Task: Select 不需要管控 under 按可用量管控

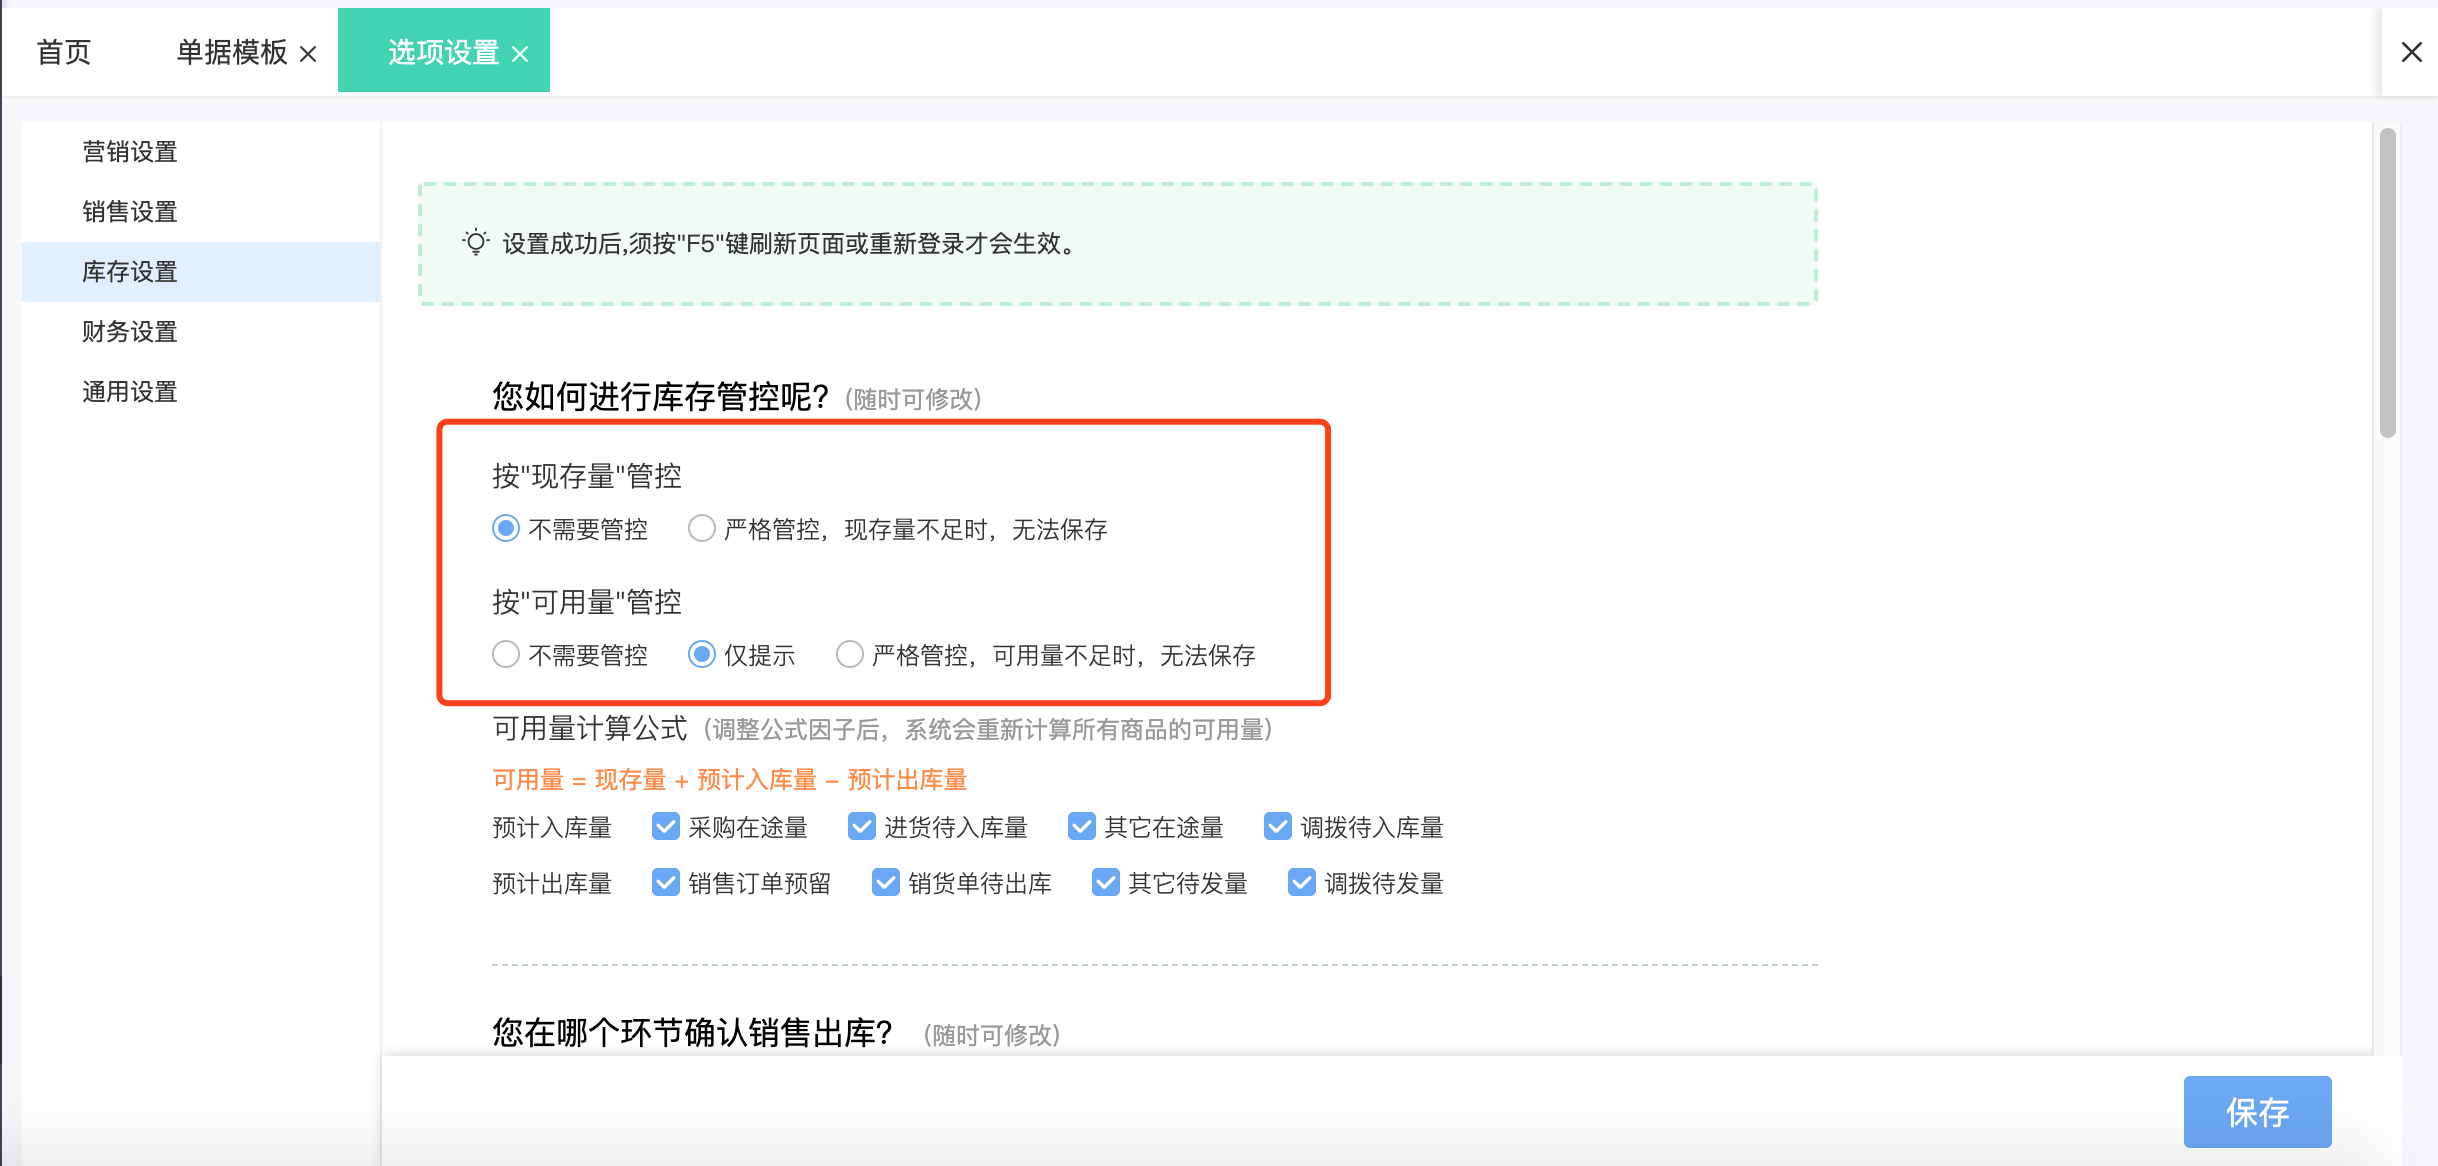Action: [507, 655]
